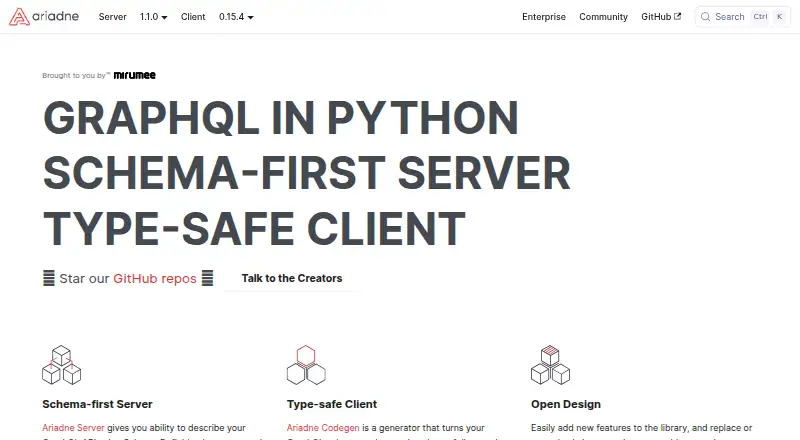
Task: Click Talk to the Creators button
Action: [292, 278]
